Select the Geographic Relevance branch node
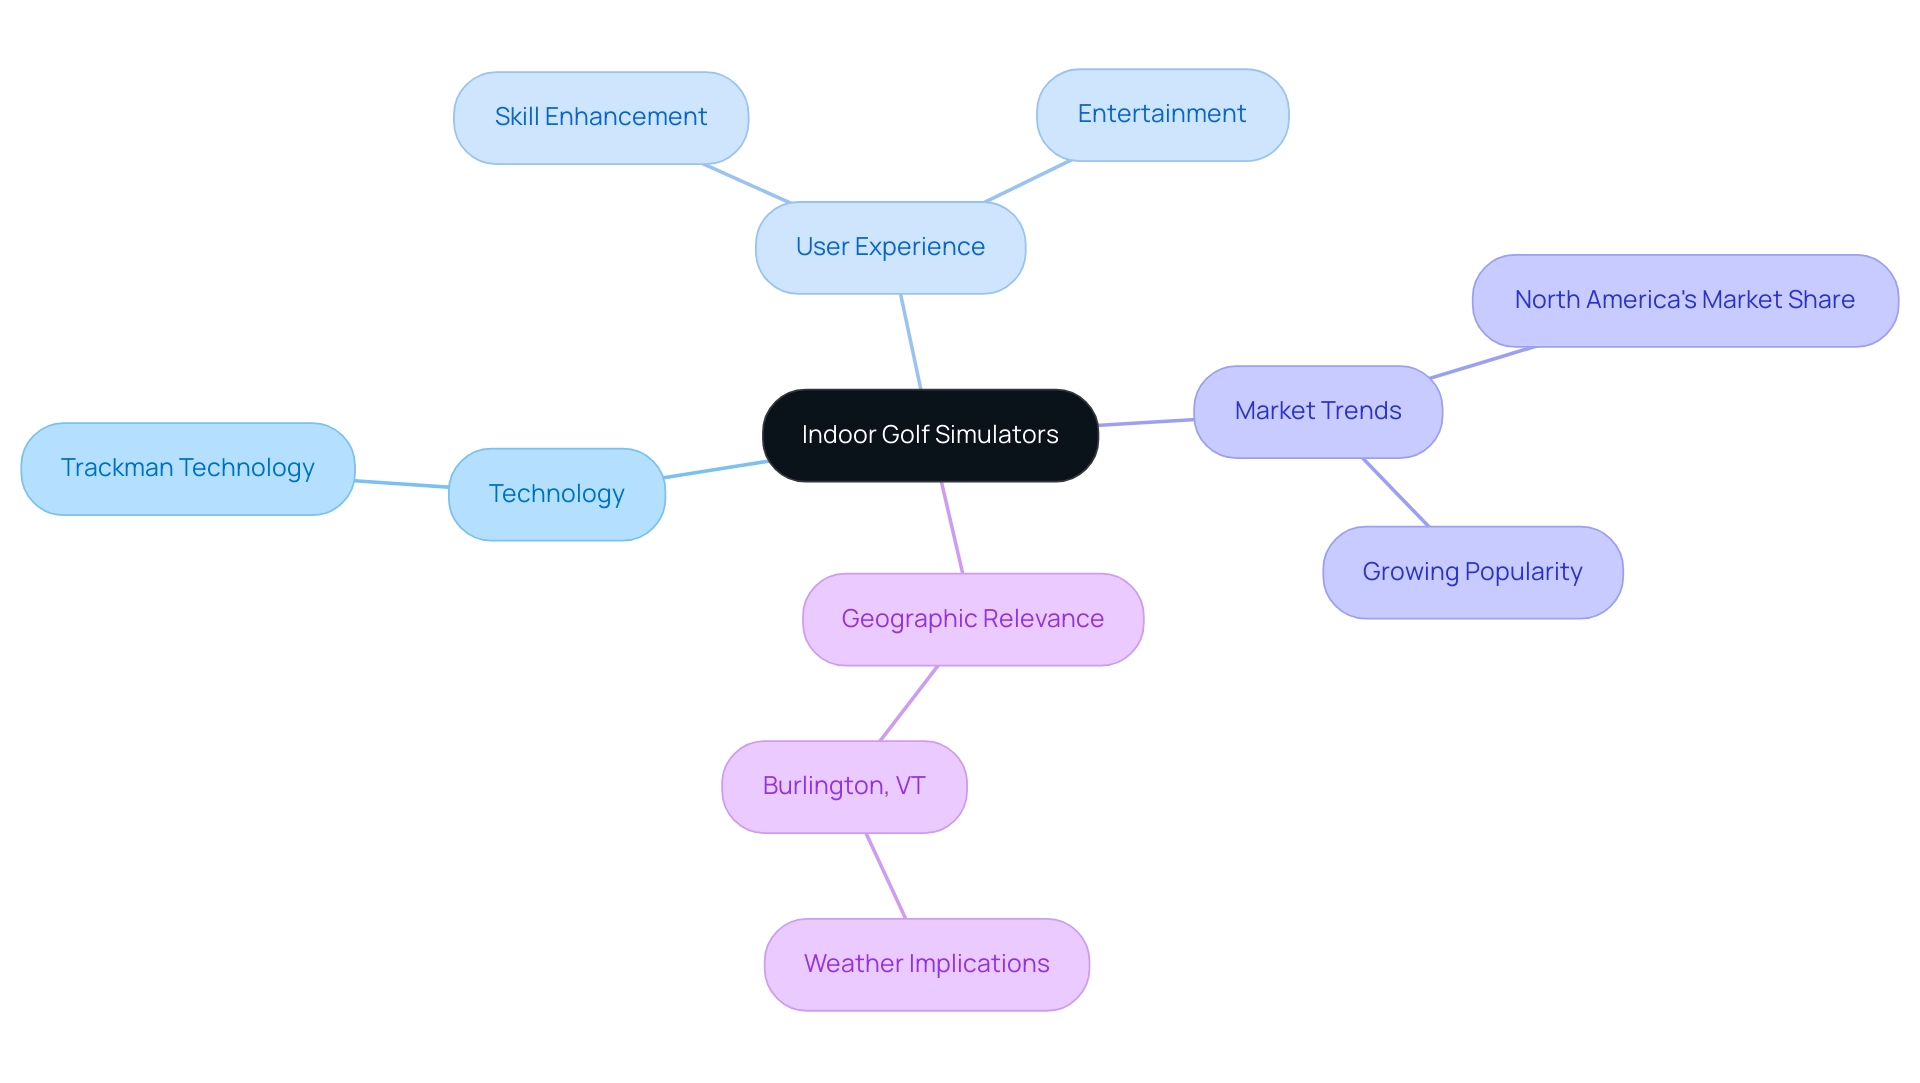 click(972, 619)
